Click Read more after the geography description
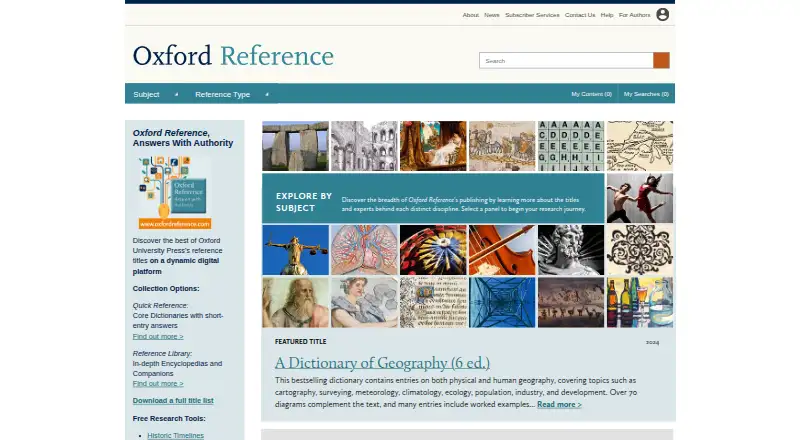The width and height of the screenshot is (800, 440). point(559,404)
